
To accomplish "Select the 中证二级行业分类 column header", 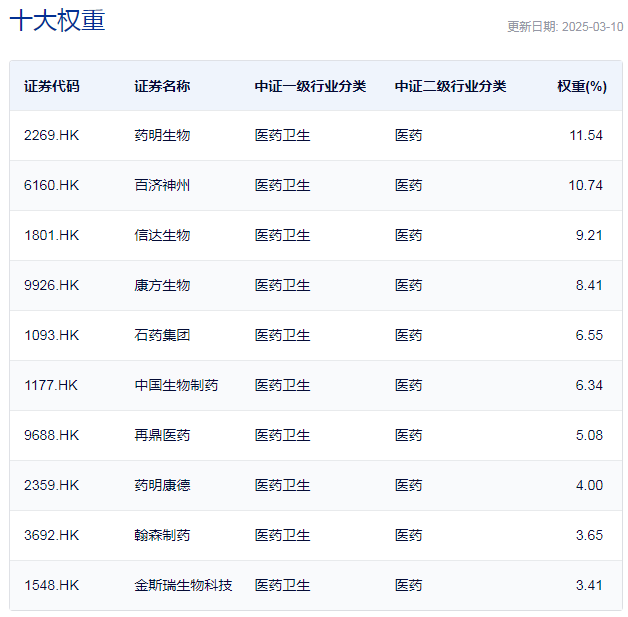I will tap(450, 86).
